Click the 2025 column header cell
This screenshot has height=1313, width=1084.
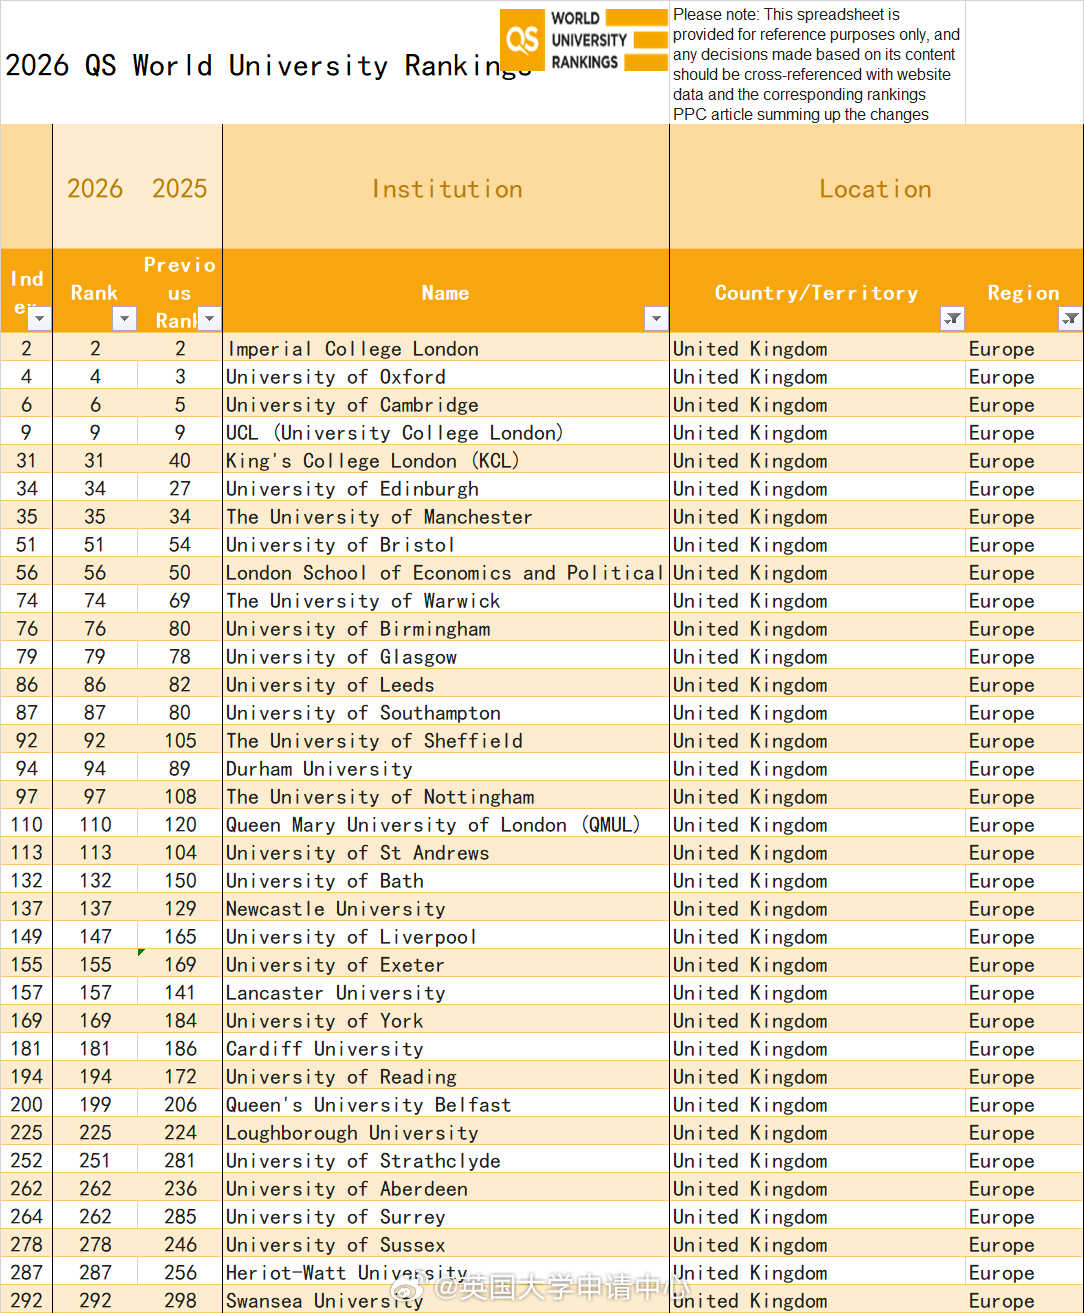(x=180, y=189)
